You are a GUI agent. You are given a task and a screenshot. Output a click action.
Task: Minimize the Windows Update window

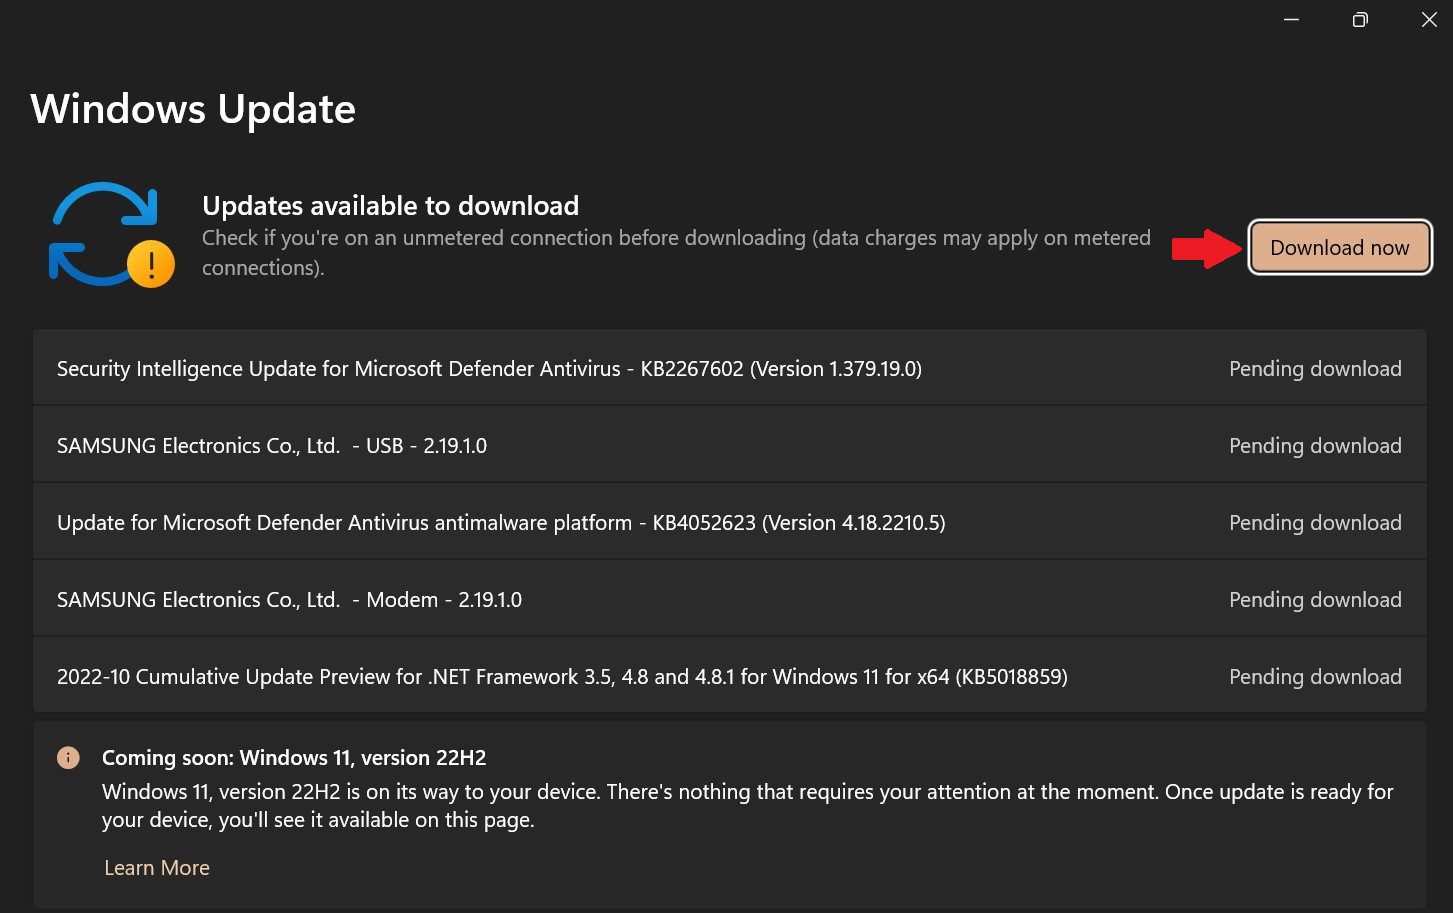[x=1291, y=20]
